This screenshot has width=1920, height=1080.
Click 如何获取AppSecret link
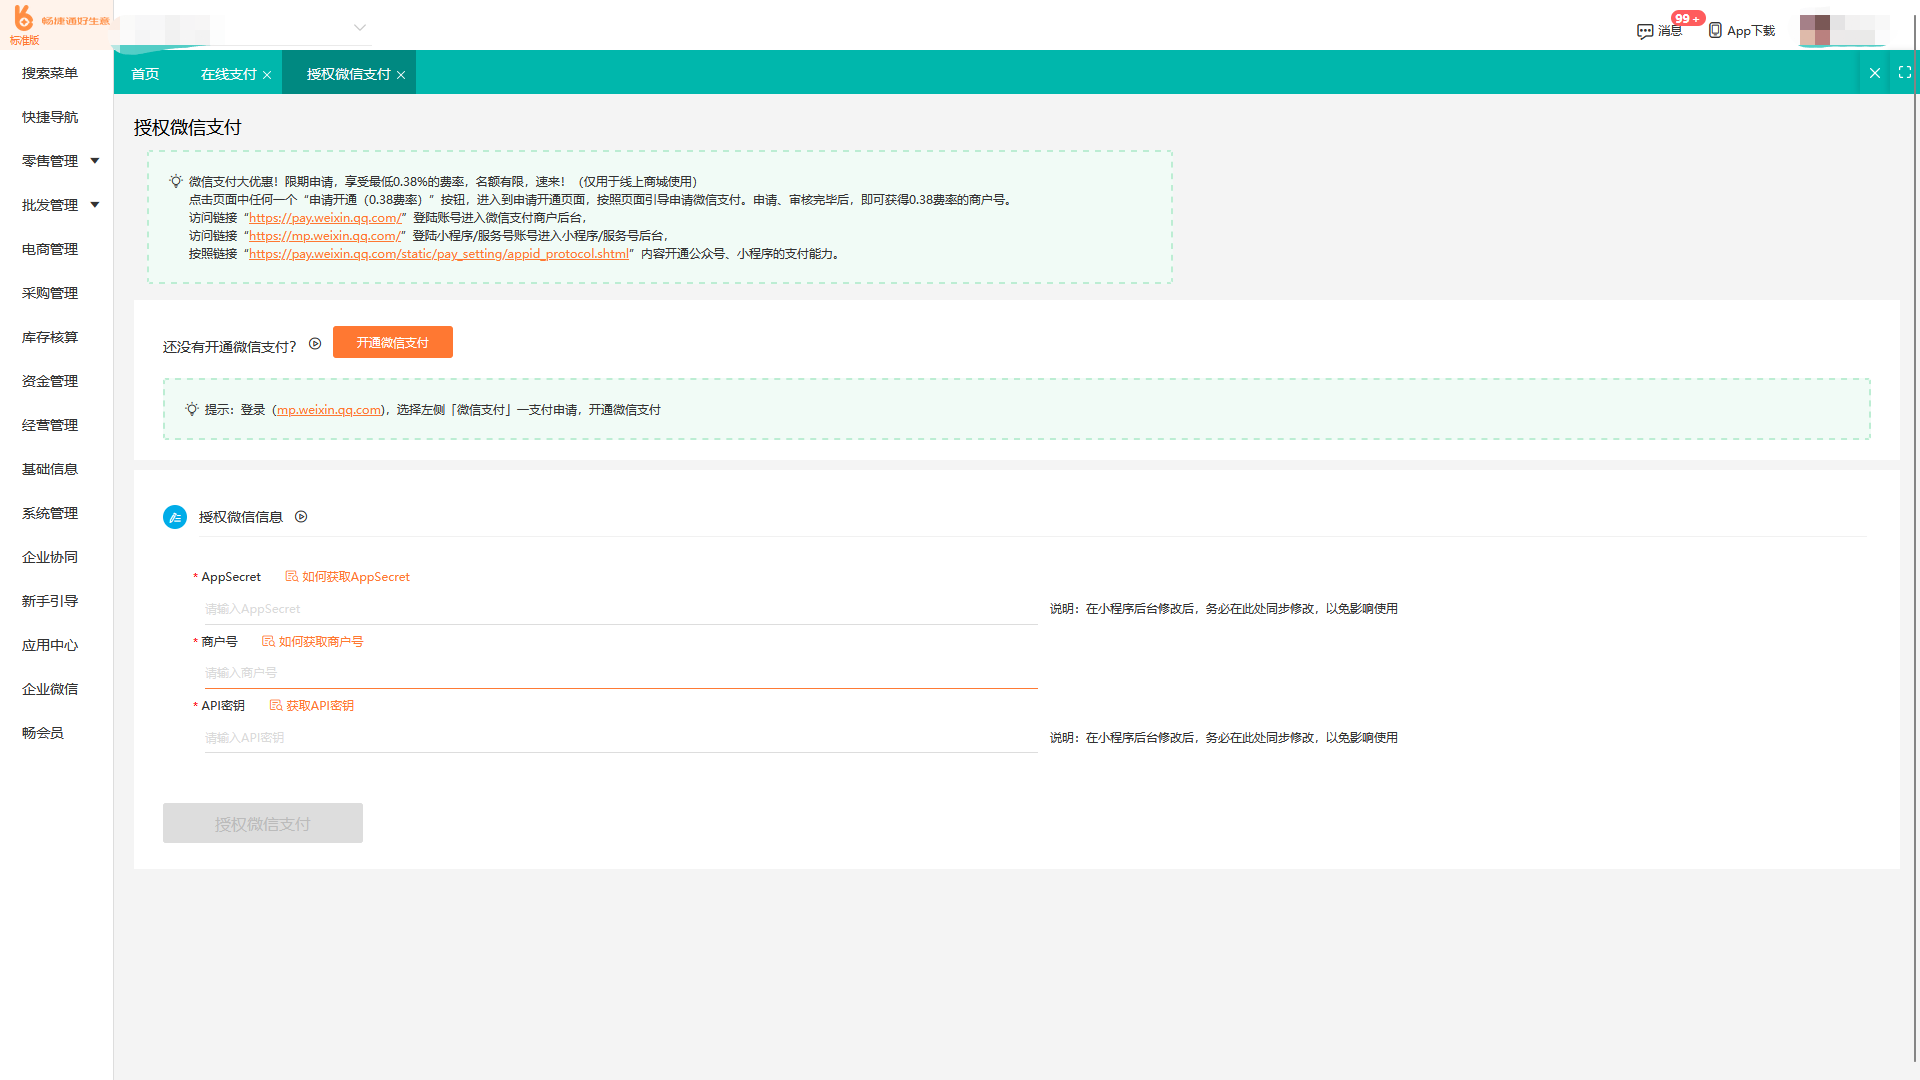[x=348, y=576]
